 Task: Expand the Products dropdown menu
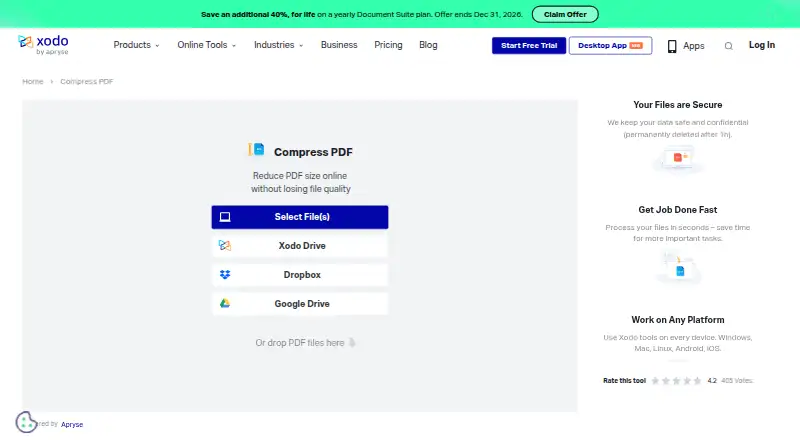[x=136, y=45]
